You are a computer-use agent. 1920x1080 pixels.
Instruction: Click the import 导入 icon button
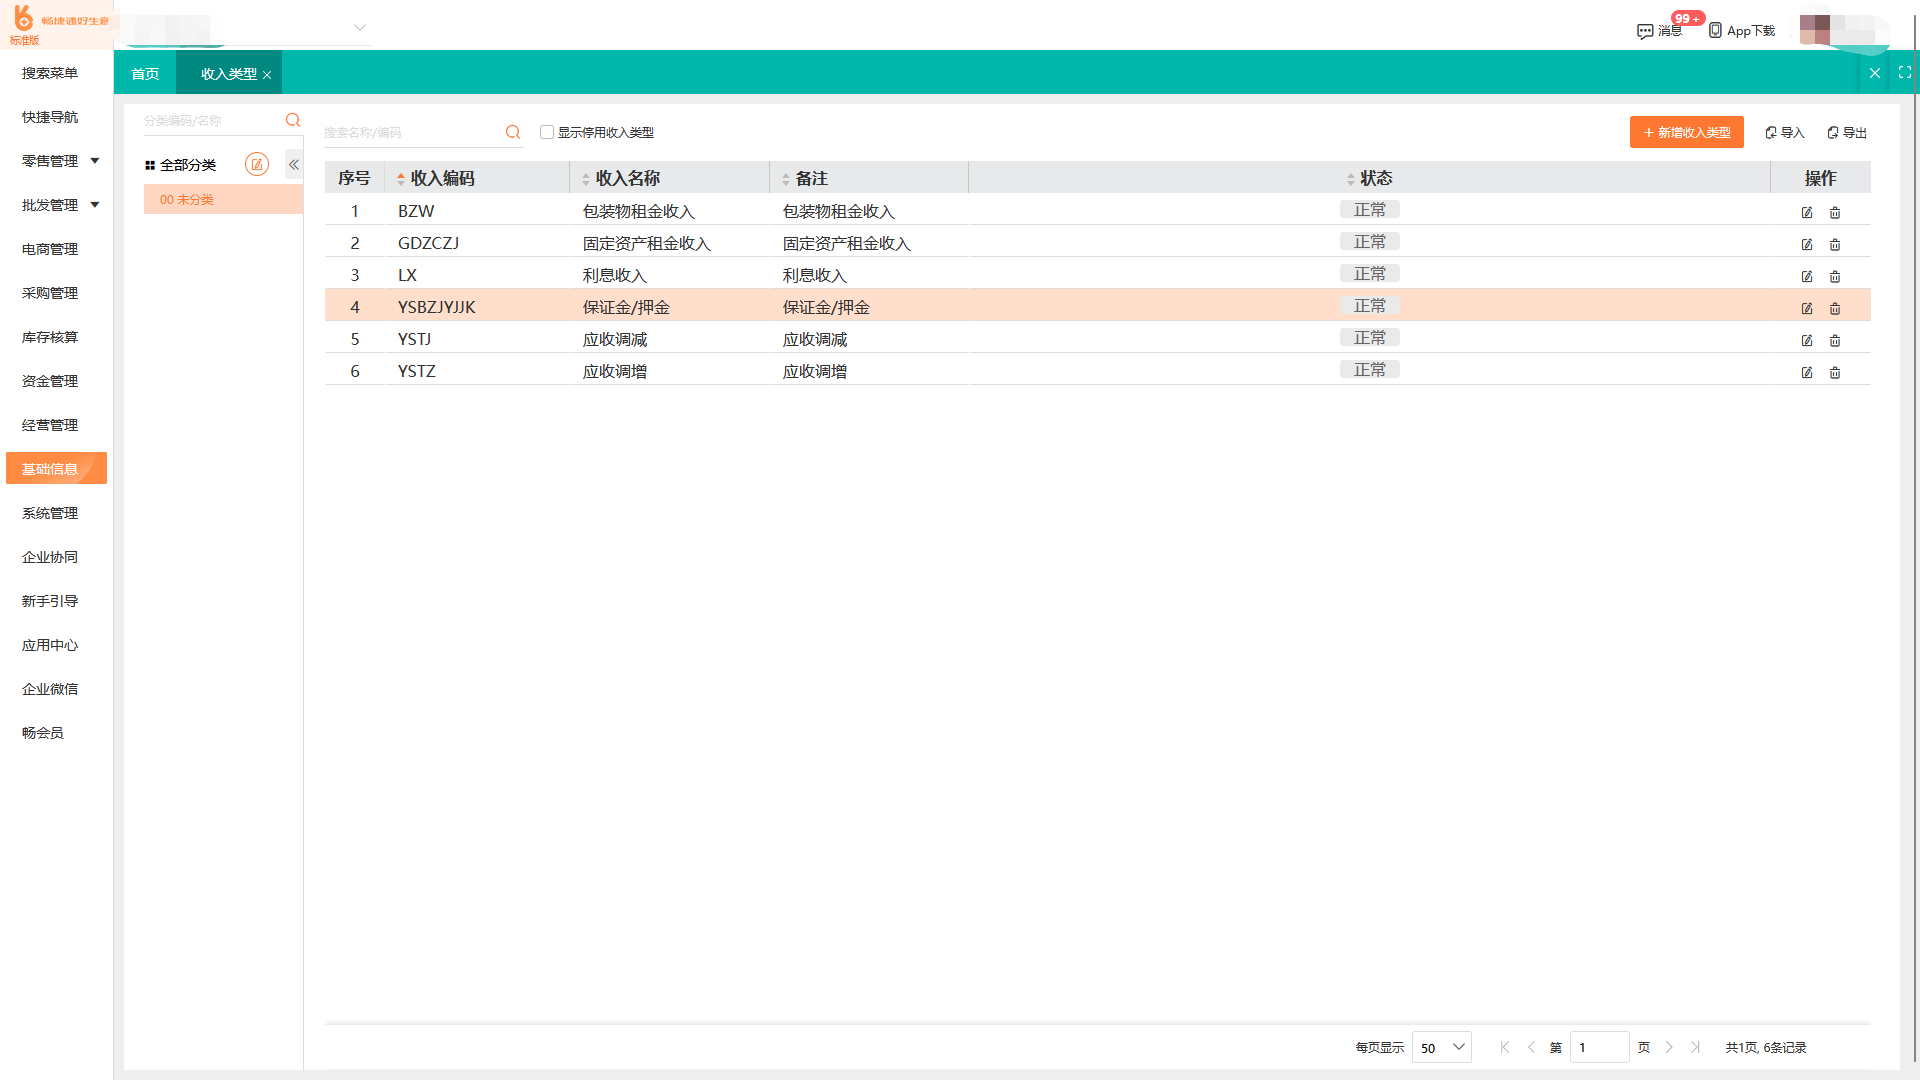point(1785,131)
